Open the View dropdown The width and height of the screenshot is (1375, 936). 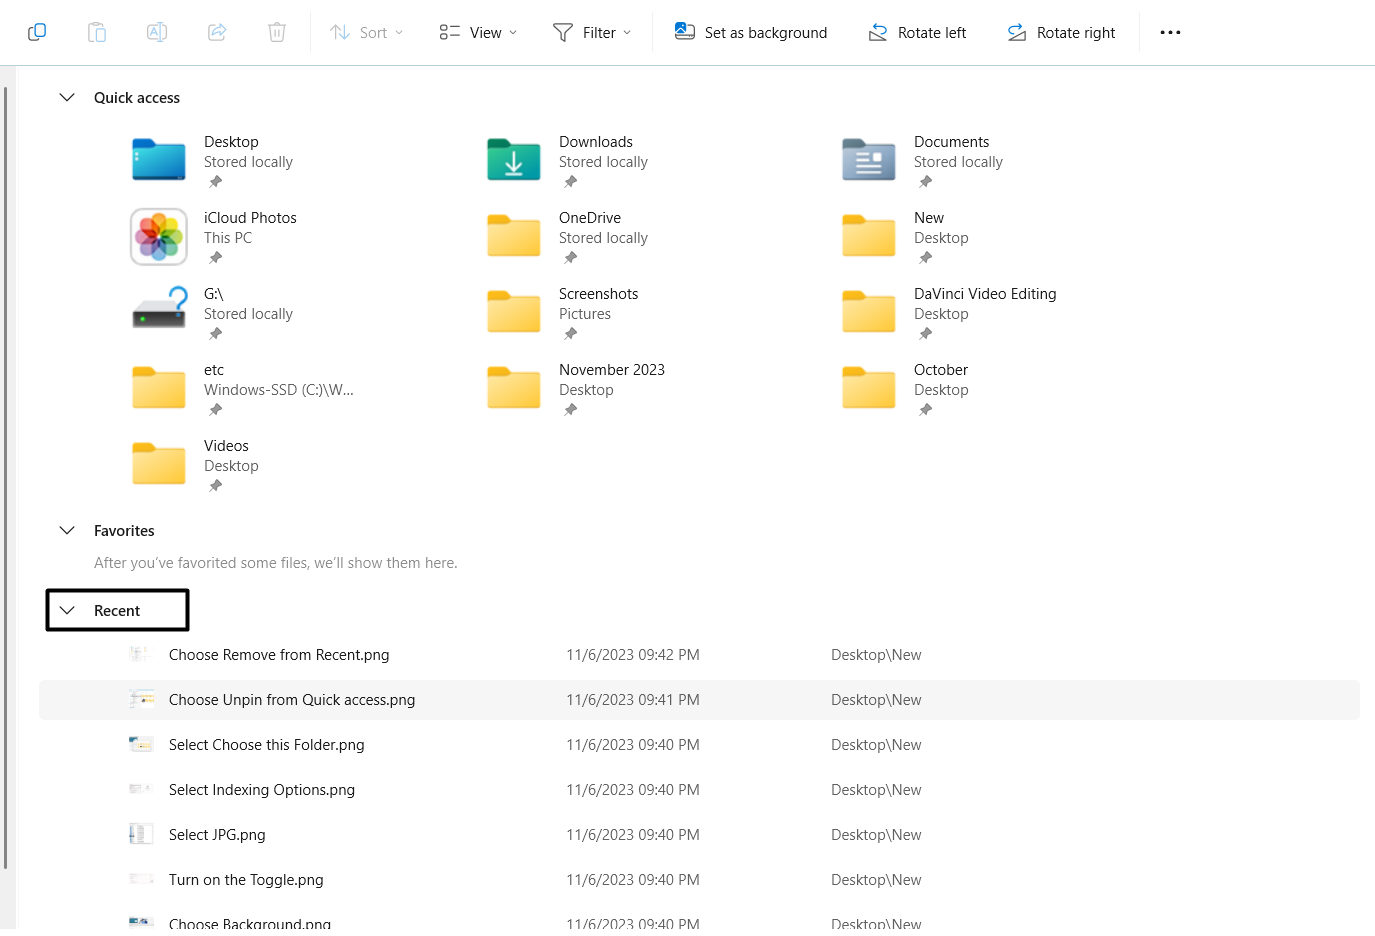477,32
